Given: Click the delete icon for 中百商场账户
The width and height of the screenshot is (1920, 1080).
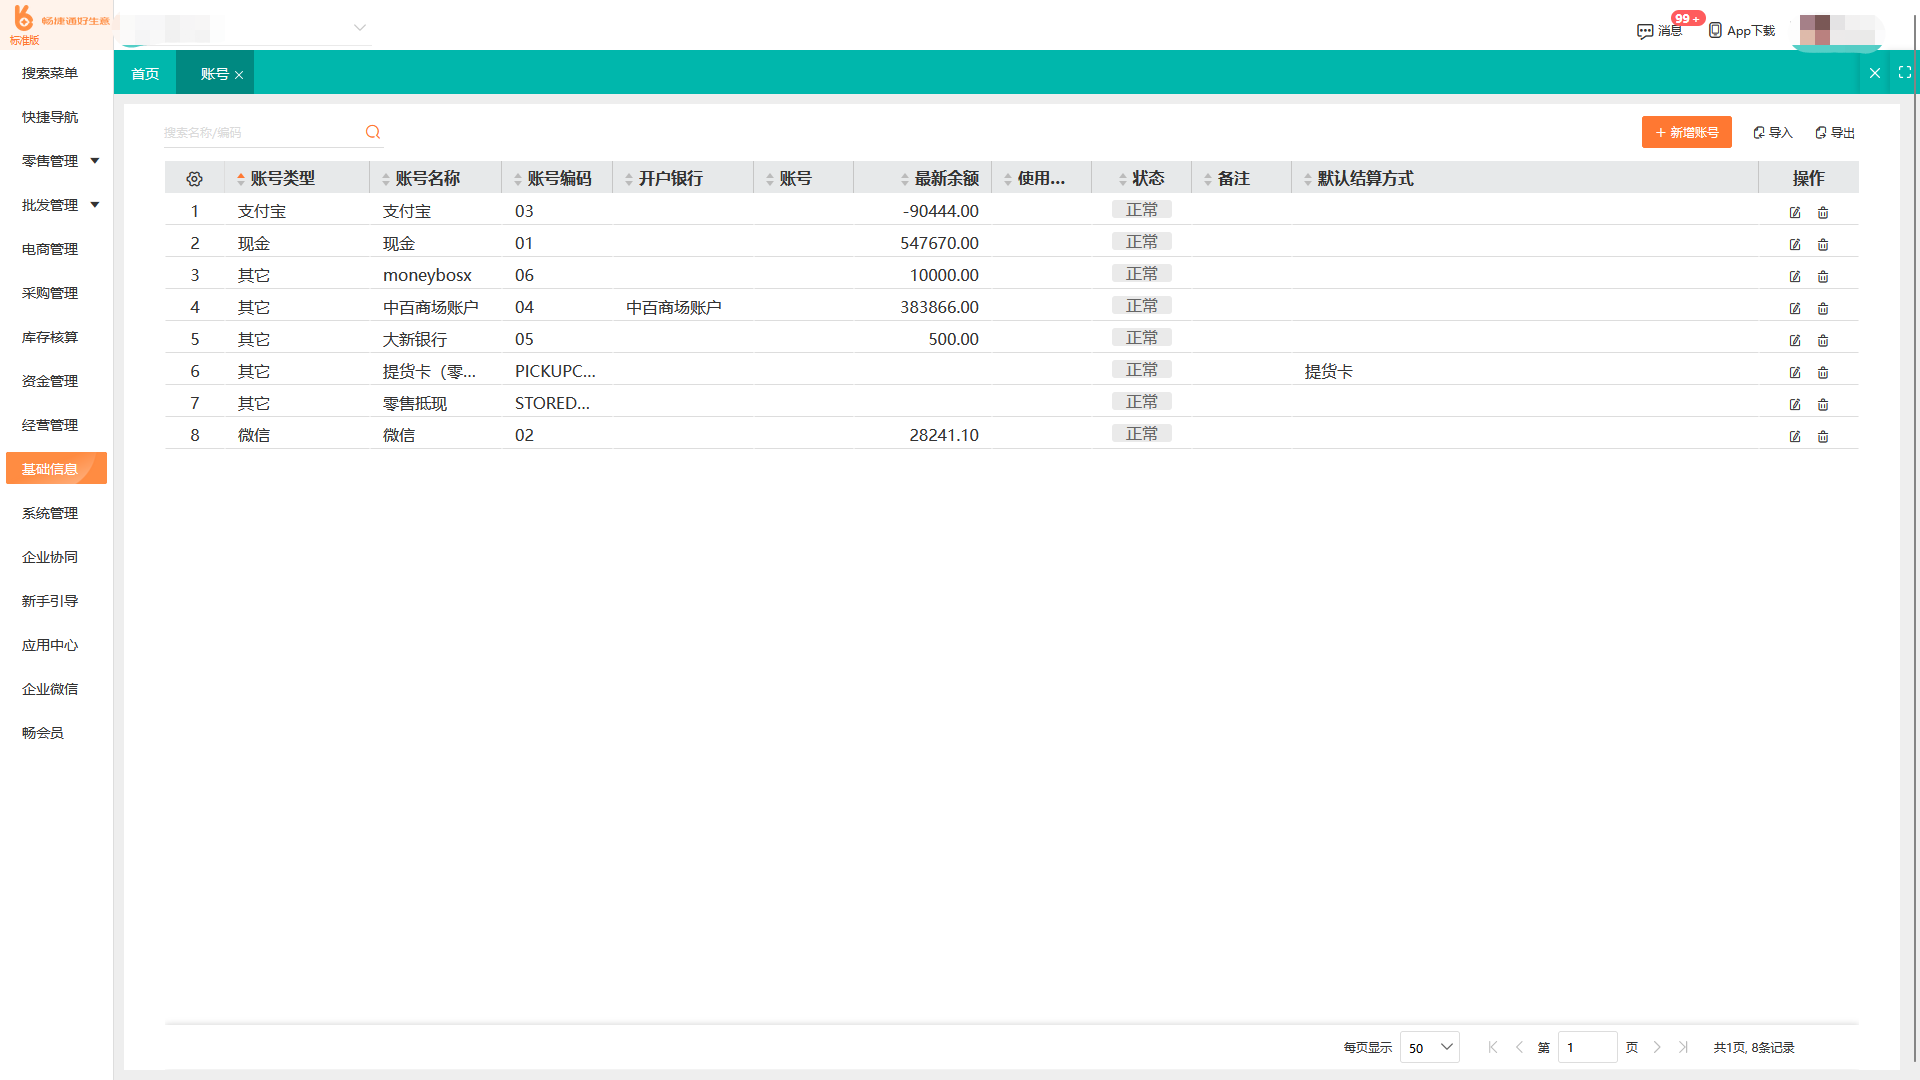Looking at the screenshot, I should tap(1824, 307).
